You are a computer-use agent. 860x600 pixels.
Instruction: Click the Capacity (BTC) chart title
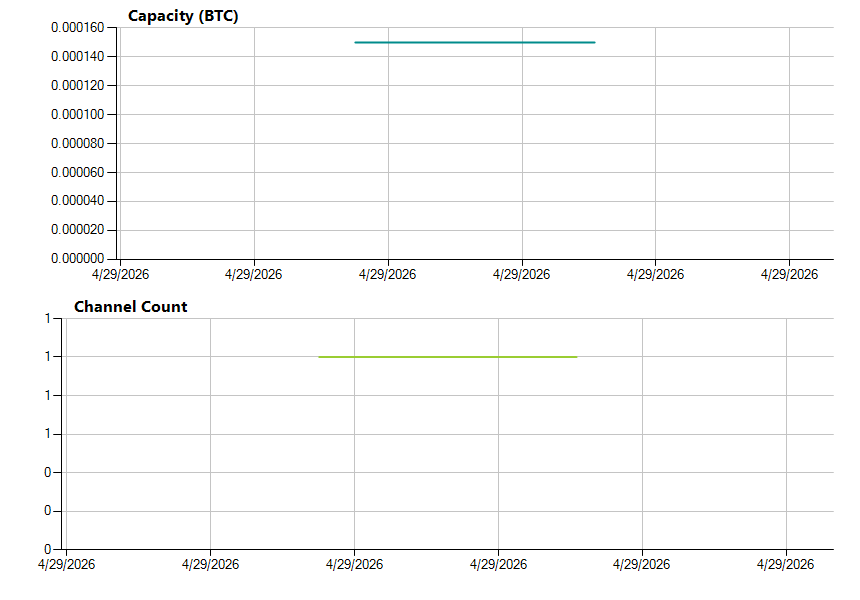point(183,15)
